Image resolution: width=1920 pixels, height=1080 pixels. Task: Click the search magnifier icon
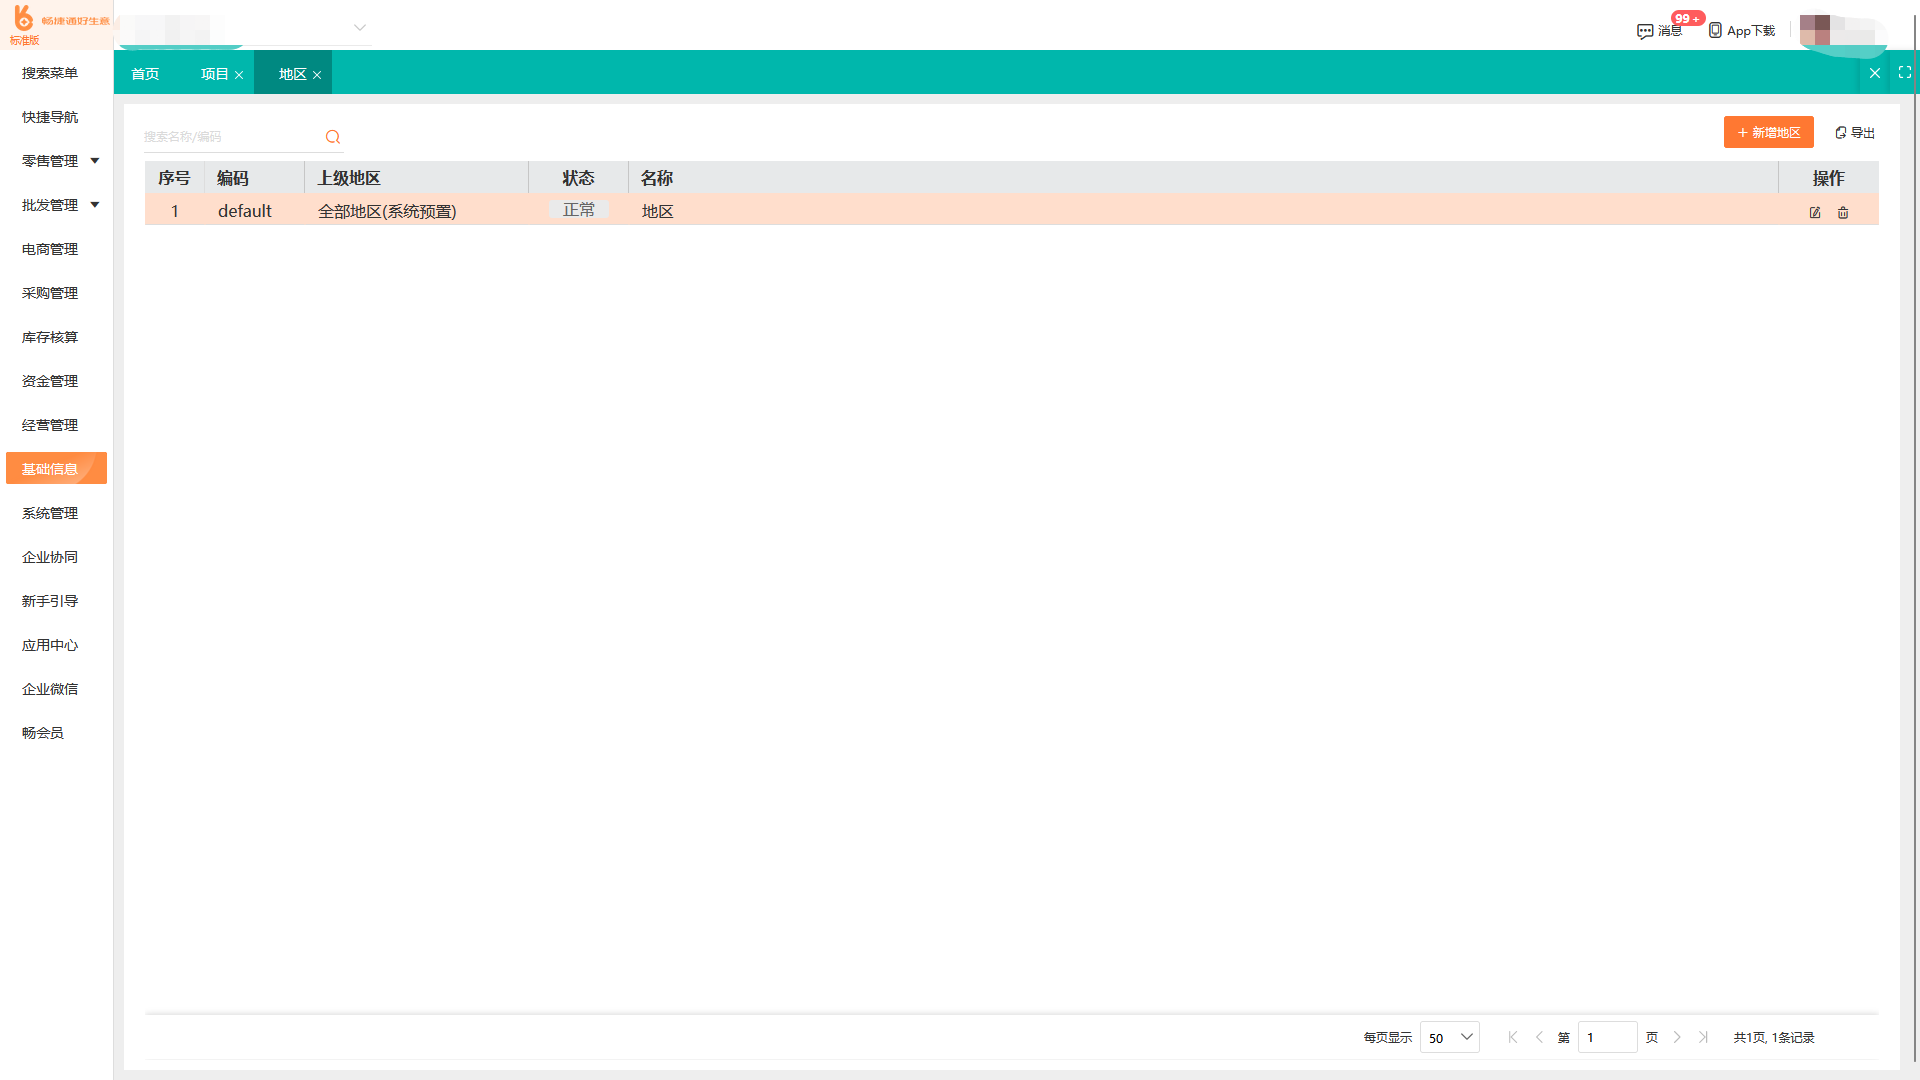332,136
